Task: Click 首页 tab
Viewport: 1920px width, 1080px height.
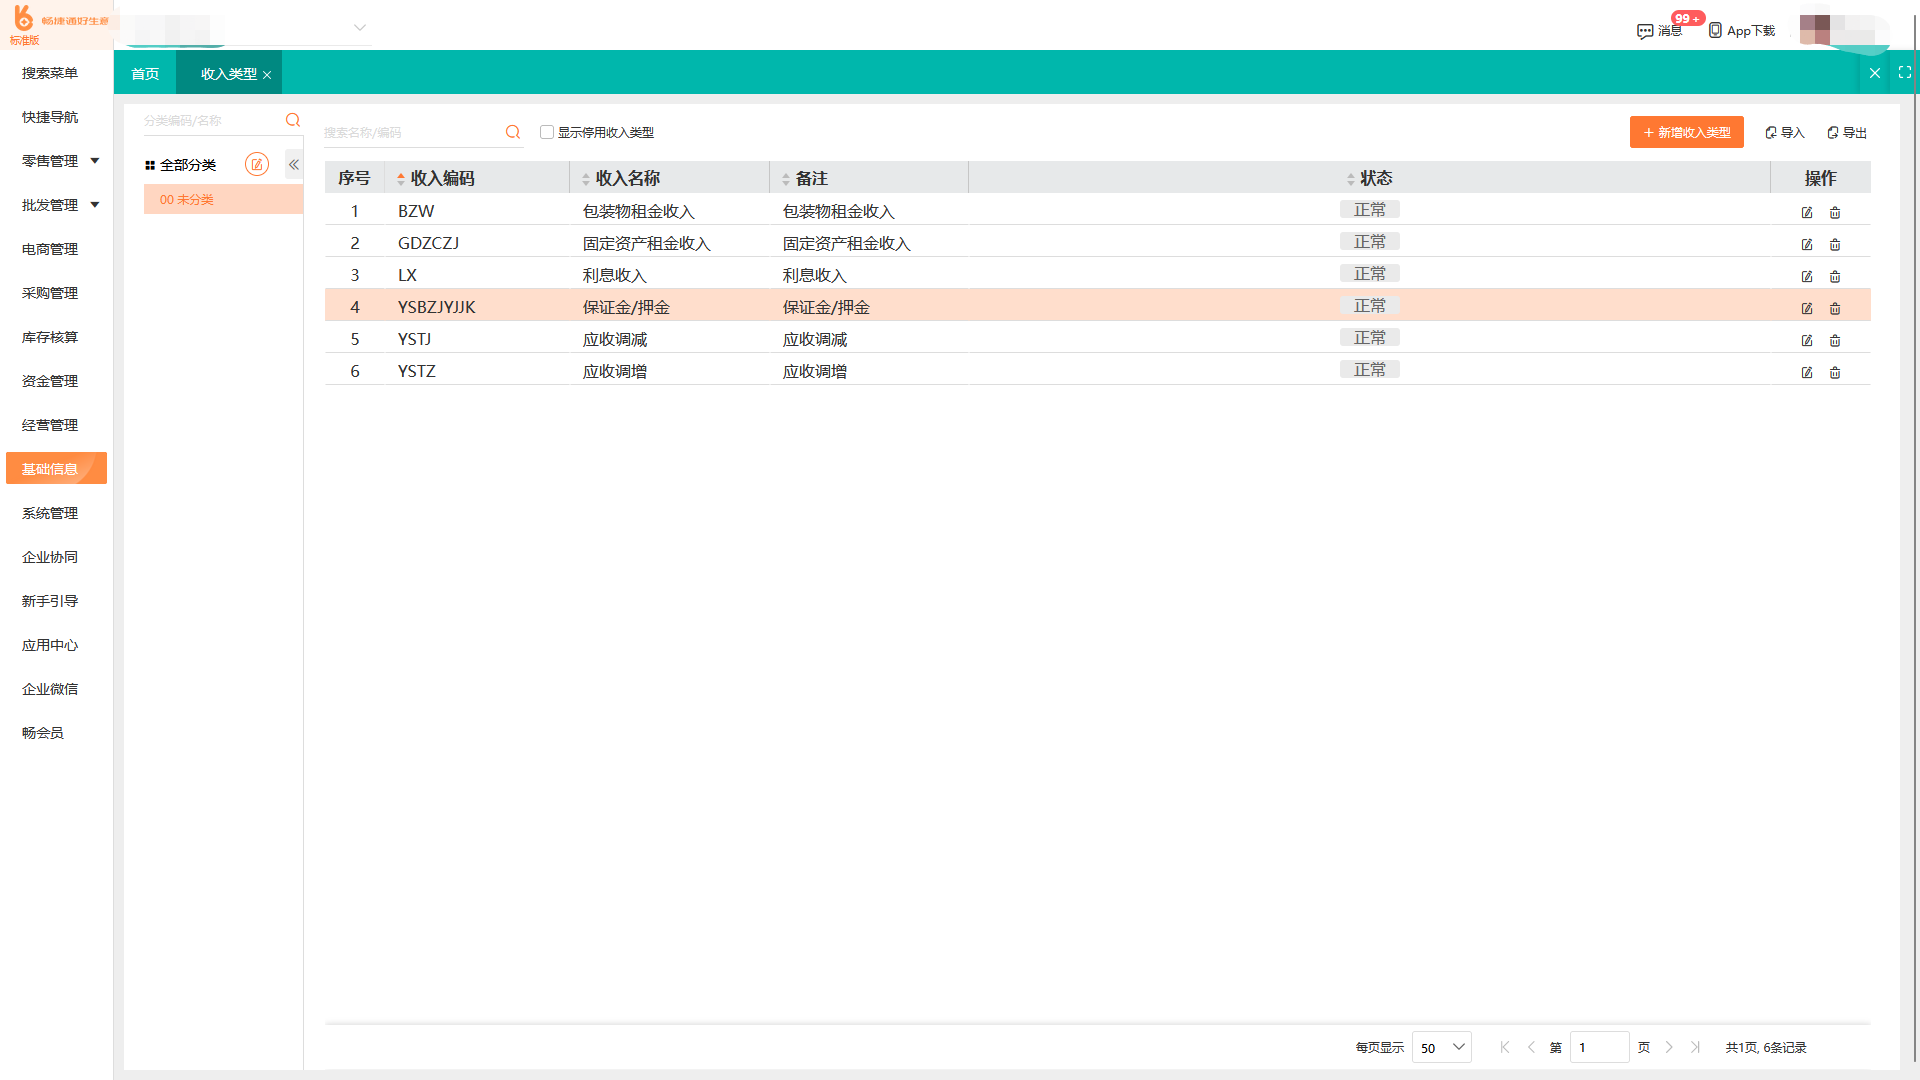Action: 145,74
